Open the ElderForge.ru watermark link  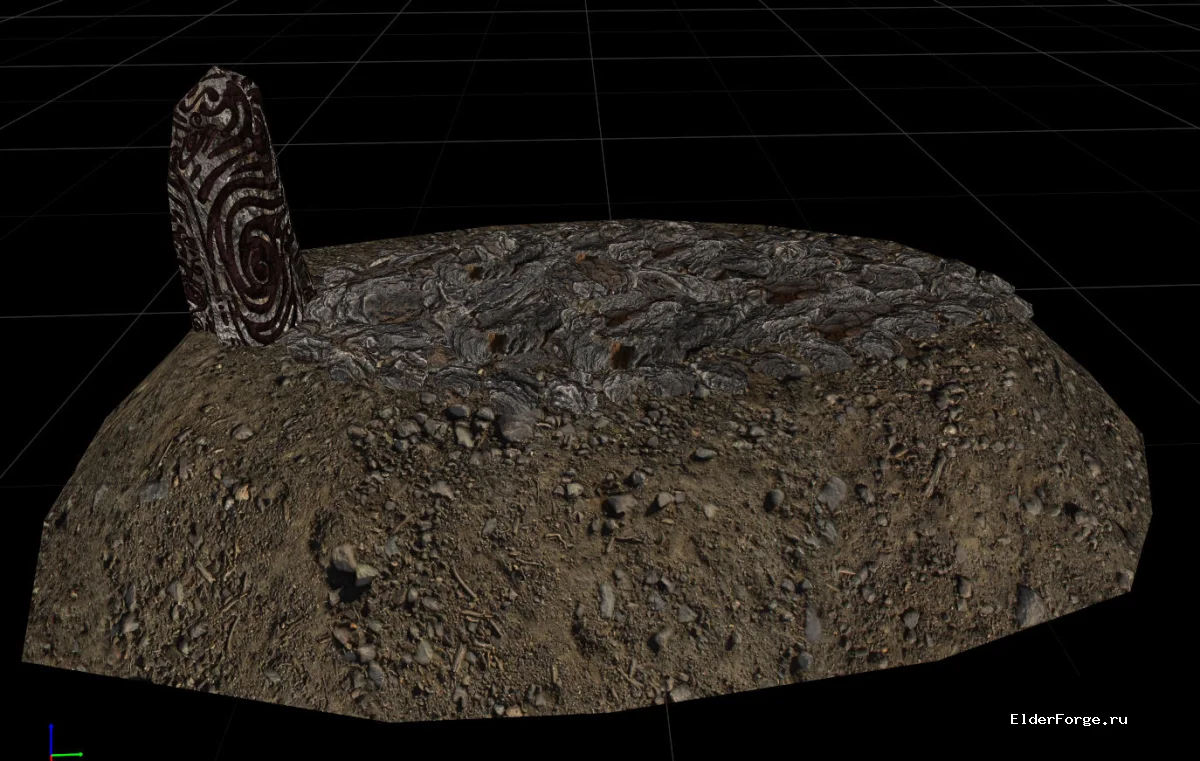coord(1068,719)
